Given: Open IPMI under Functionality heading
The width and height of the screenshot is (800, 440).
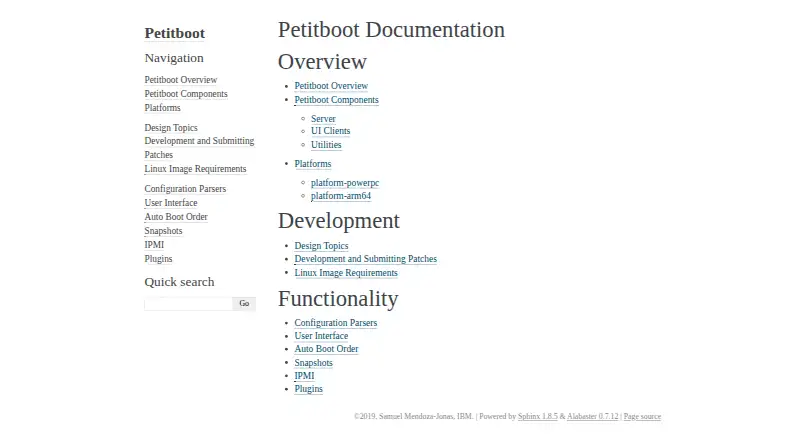Looking at the screenshot, I should point(304,376).
